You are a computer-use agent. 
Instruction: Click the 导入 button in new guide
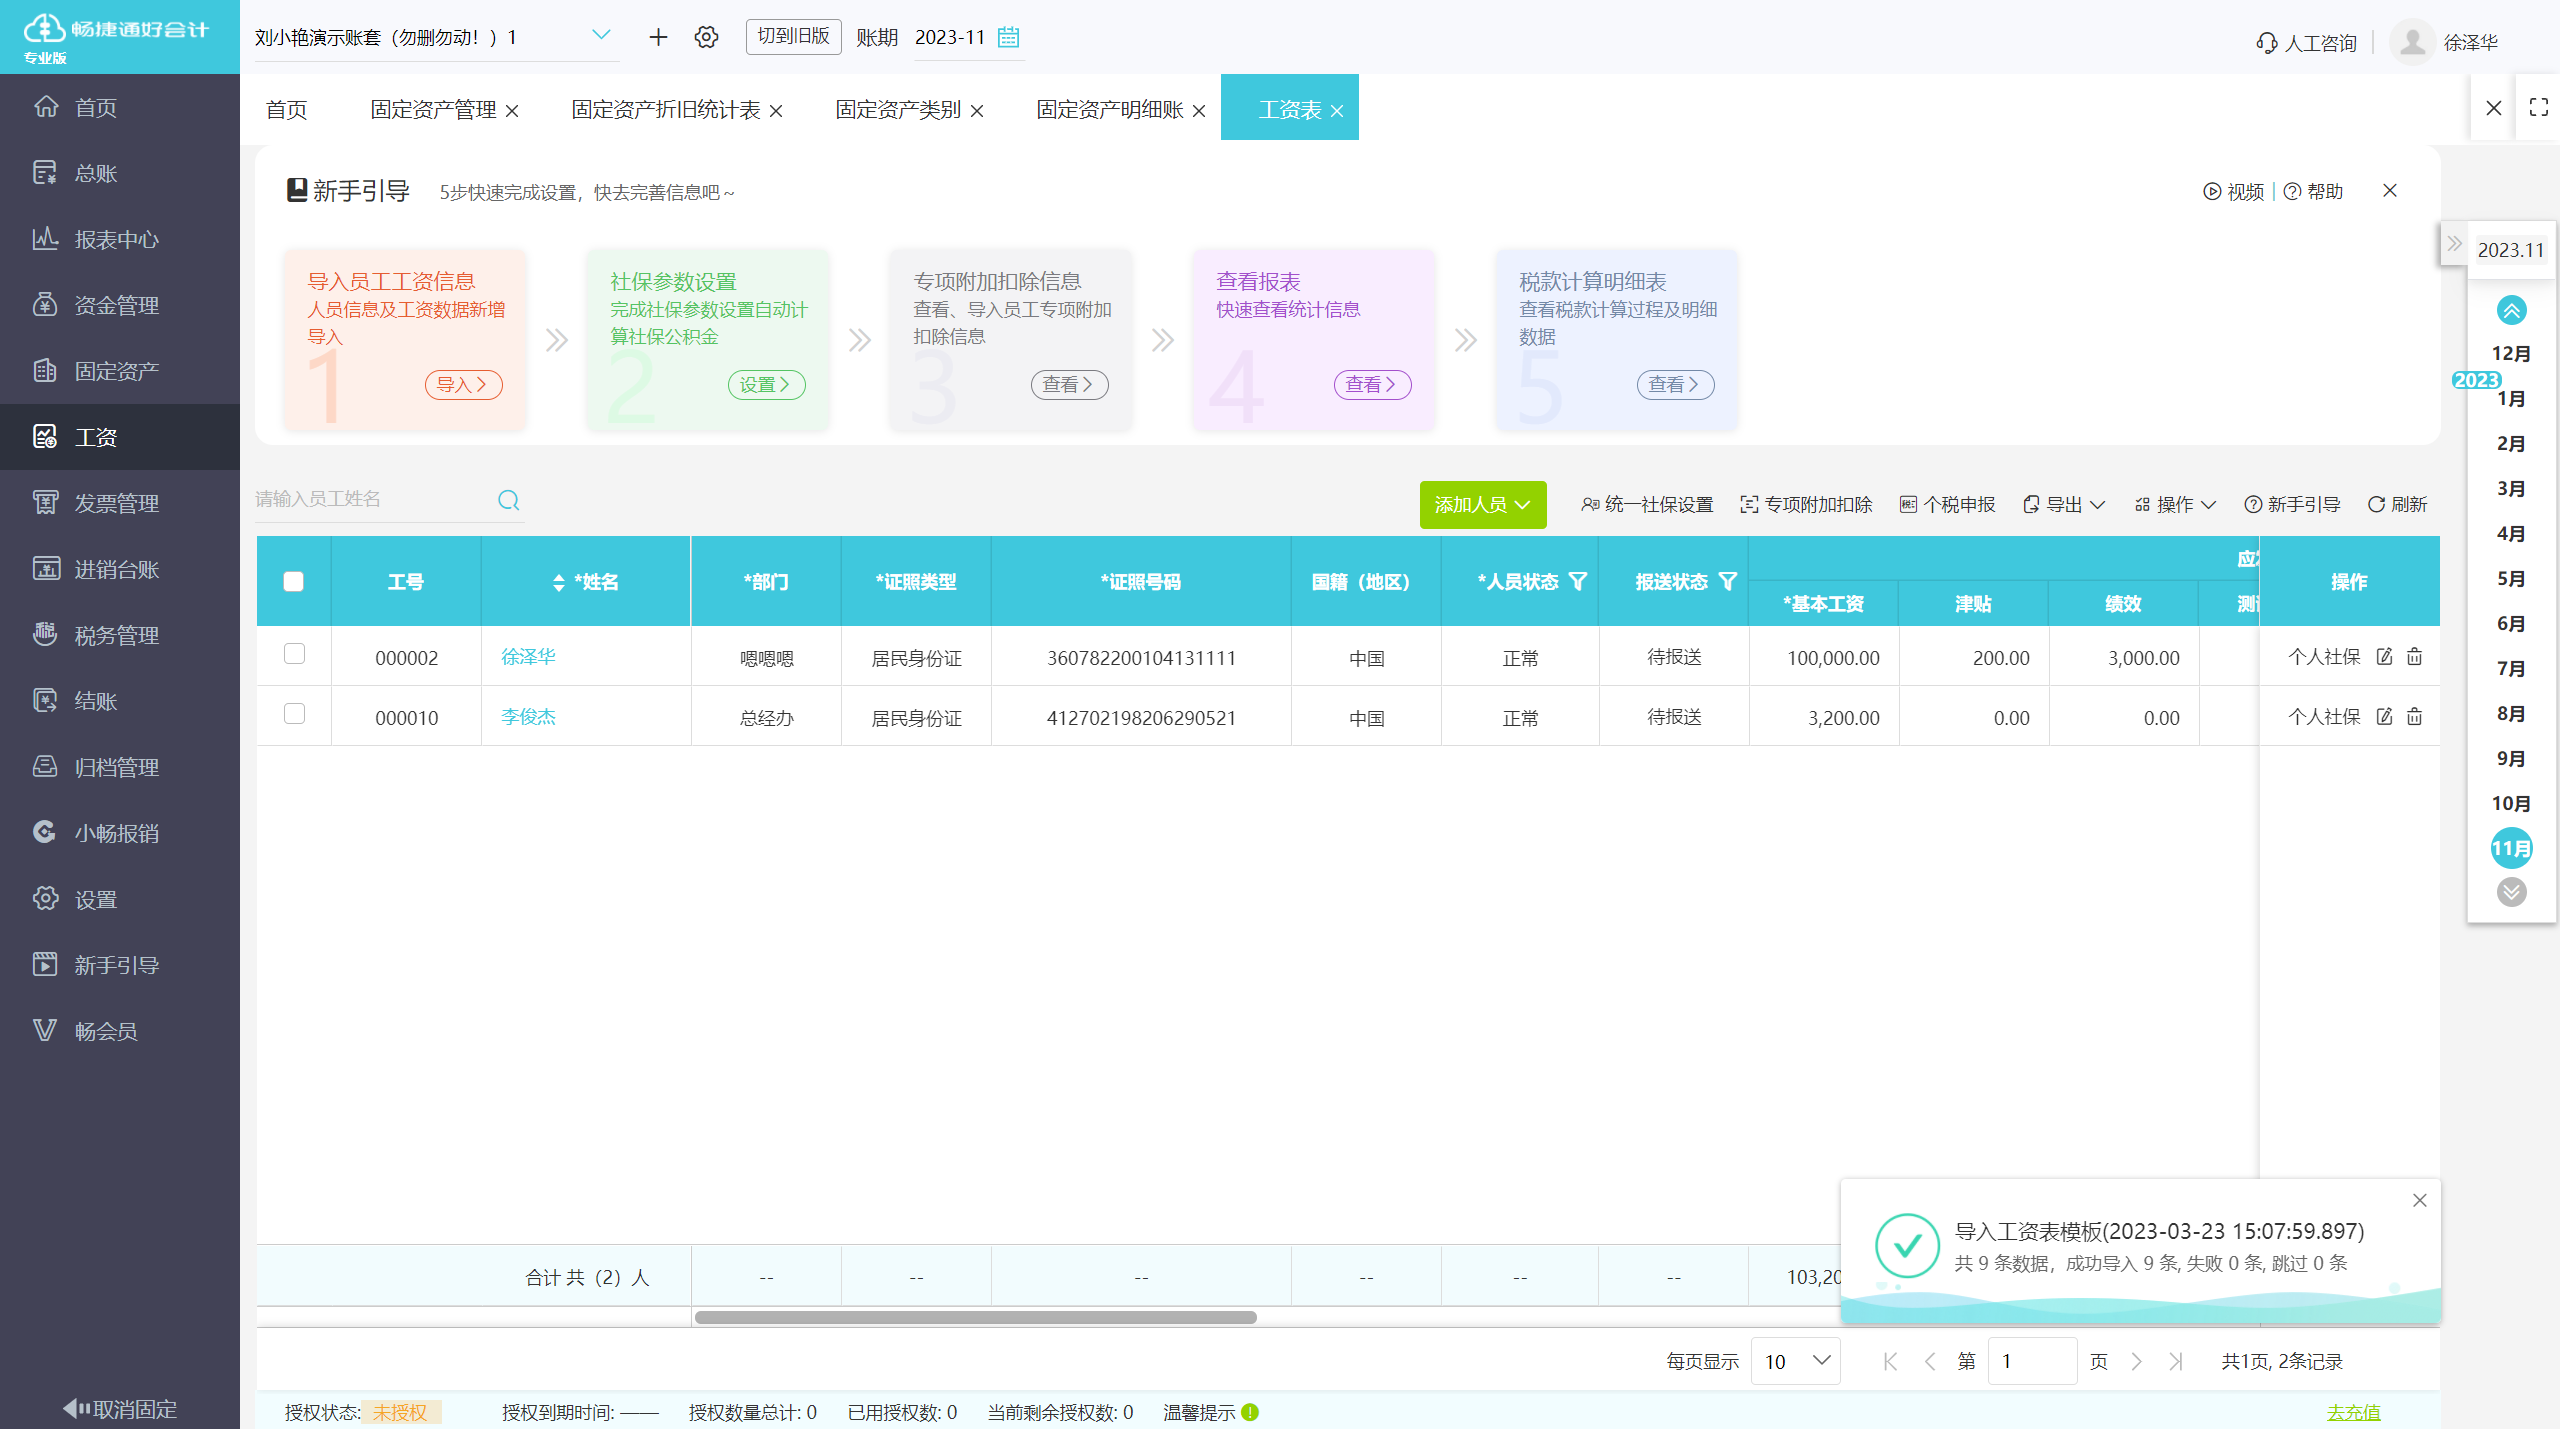point(462,383)
